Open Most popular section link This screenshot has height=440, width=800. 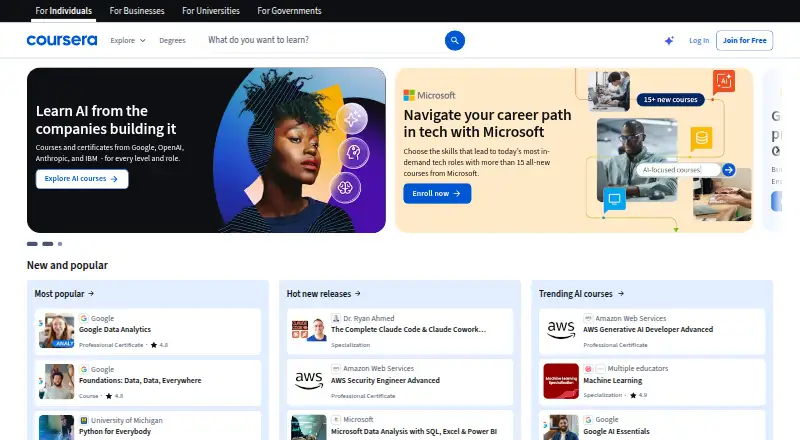[x=64, y=294]
